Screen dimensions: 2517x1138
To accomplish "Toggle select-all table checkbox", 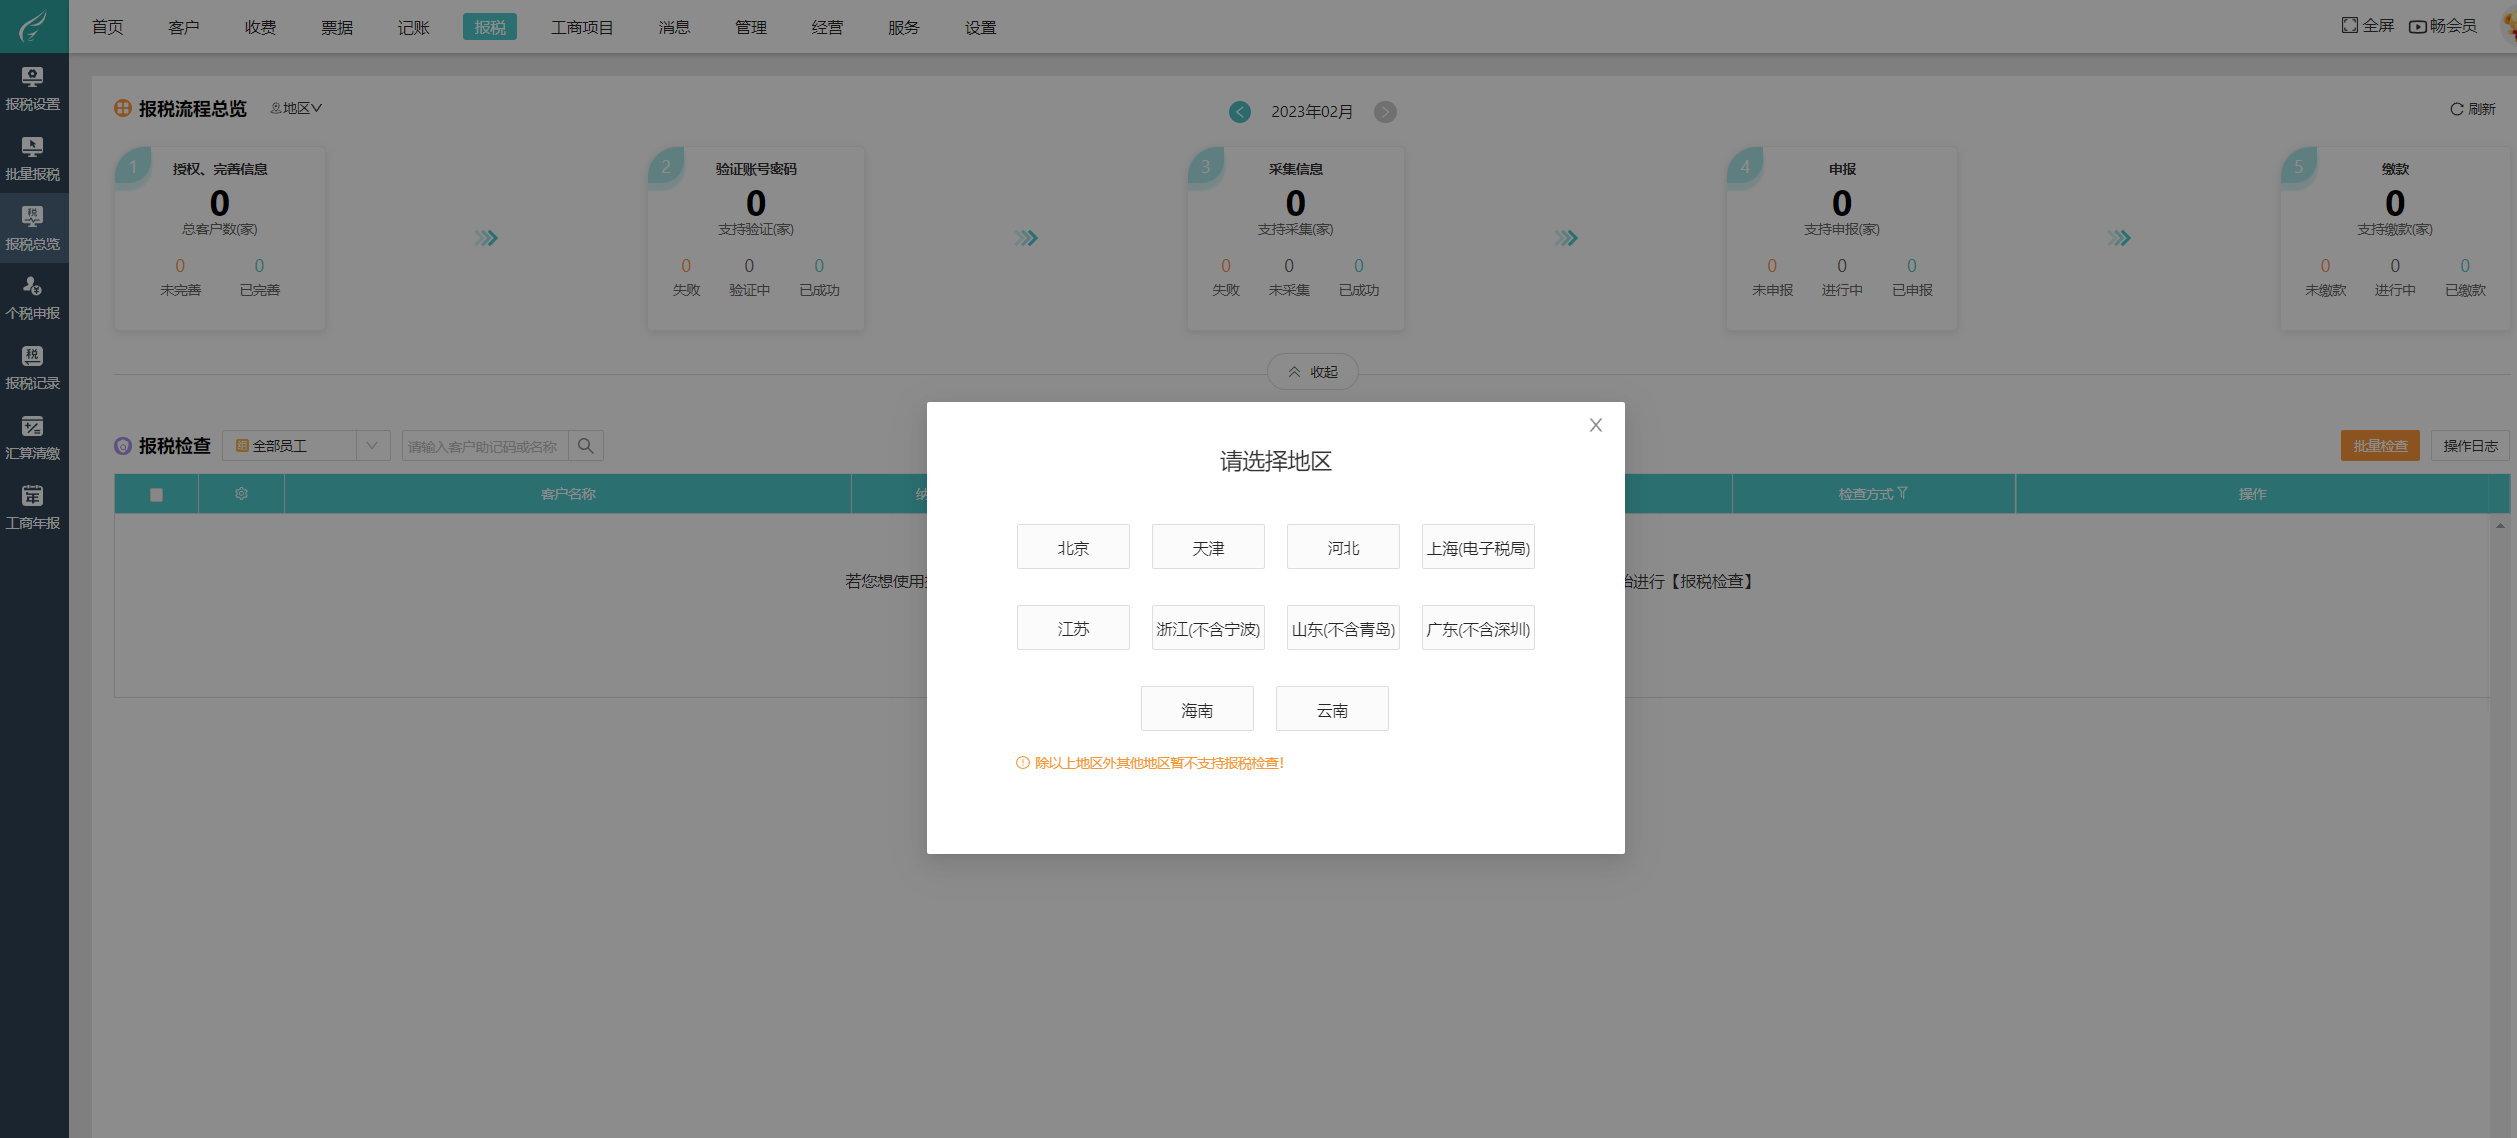I will pos(157,493).
